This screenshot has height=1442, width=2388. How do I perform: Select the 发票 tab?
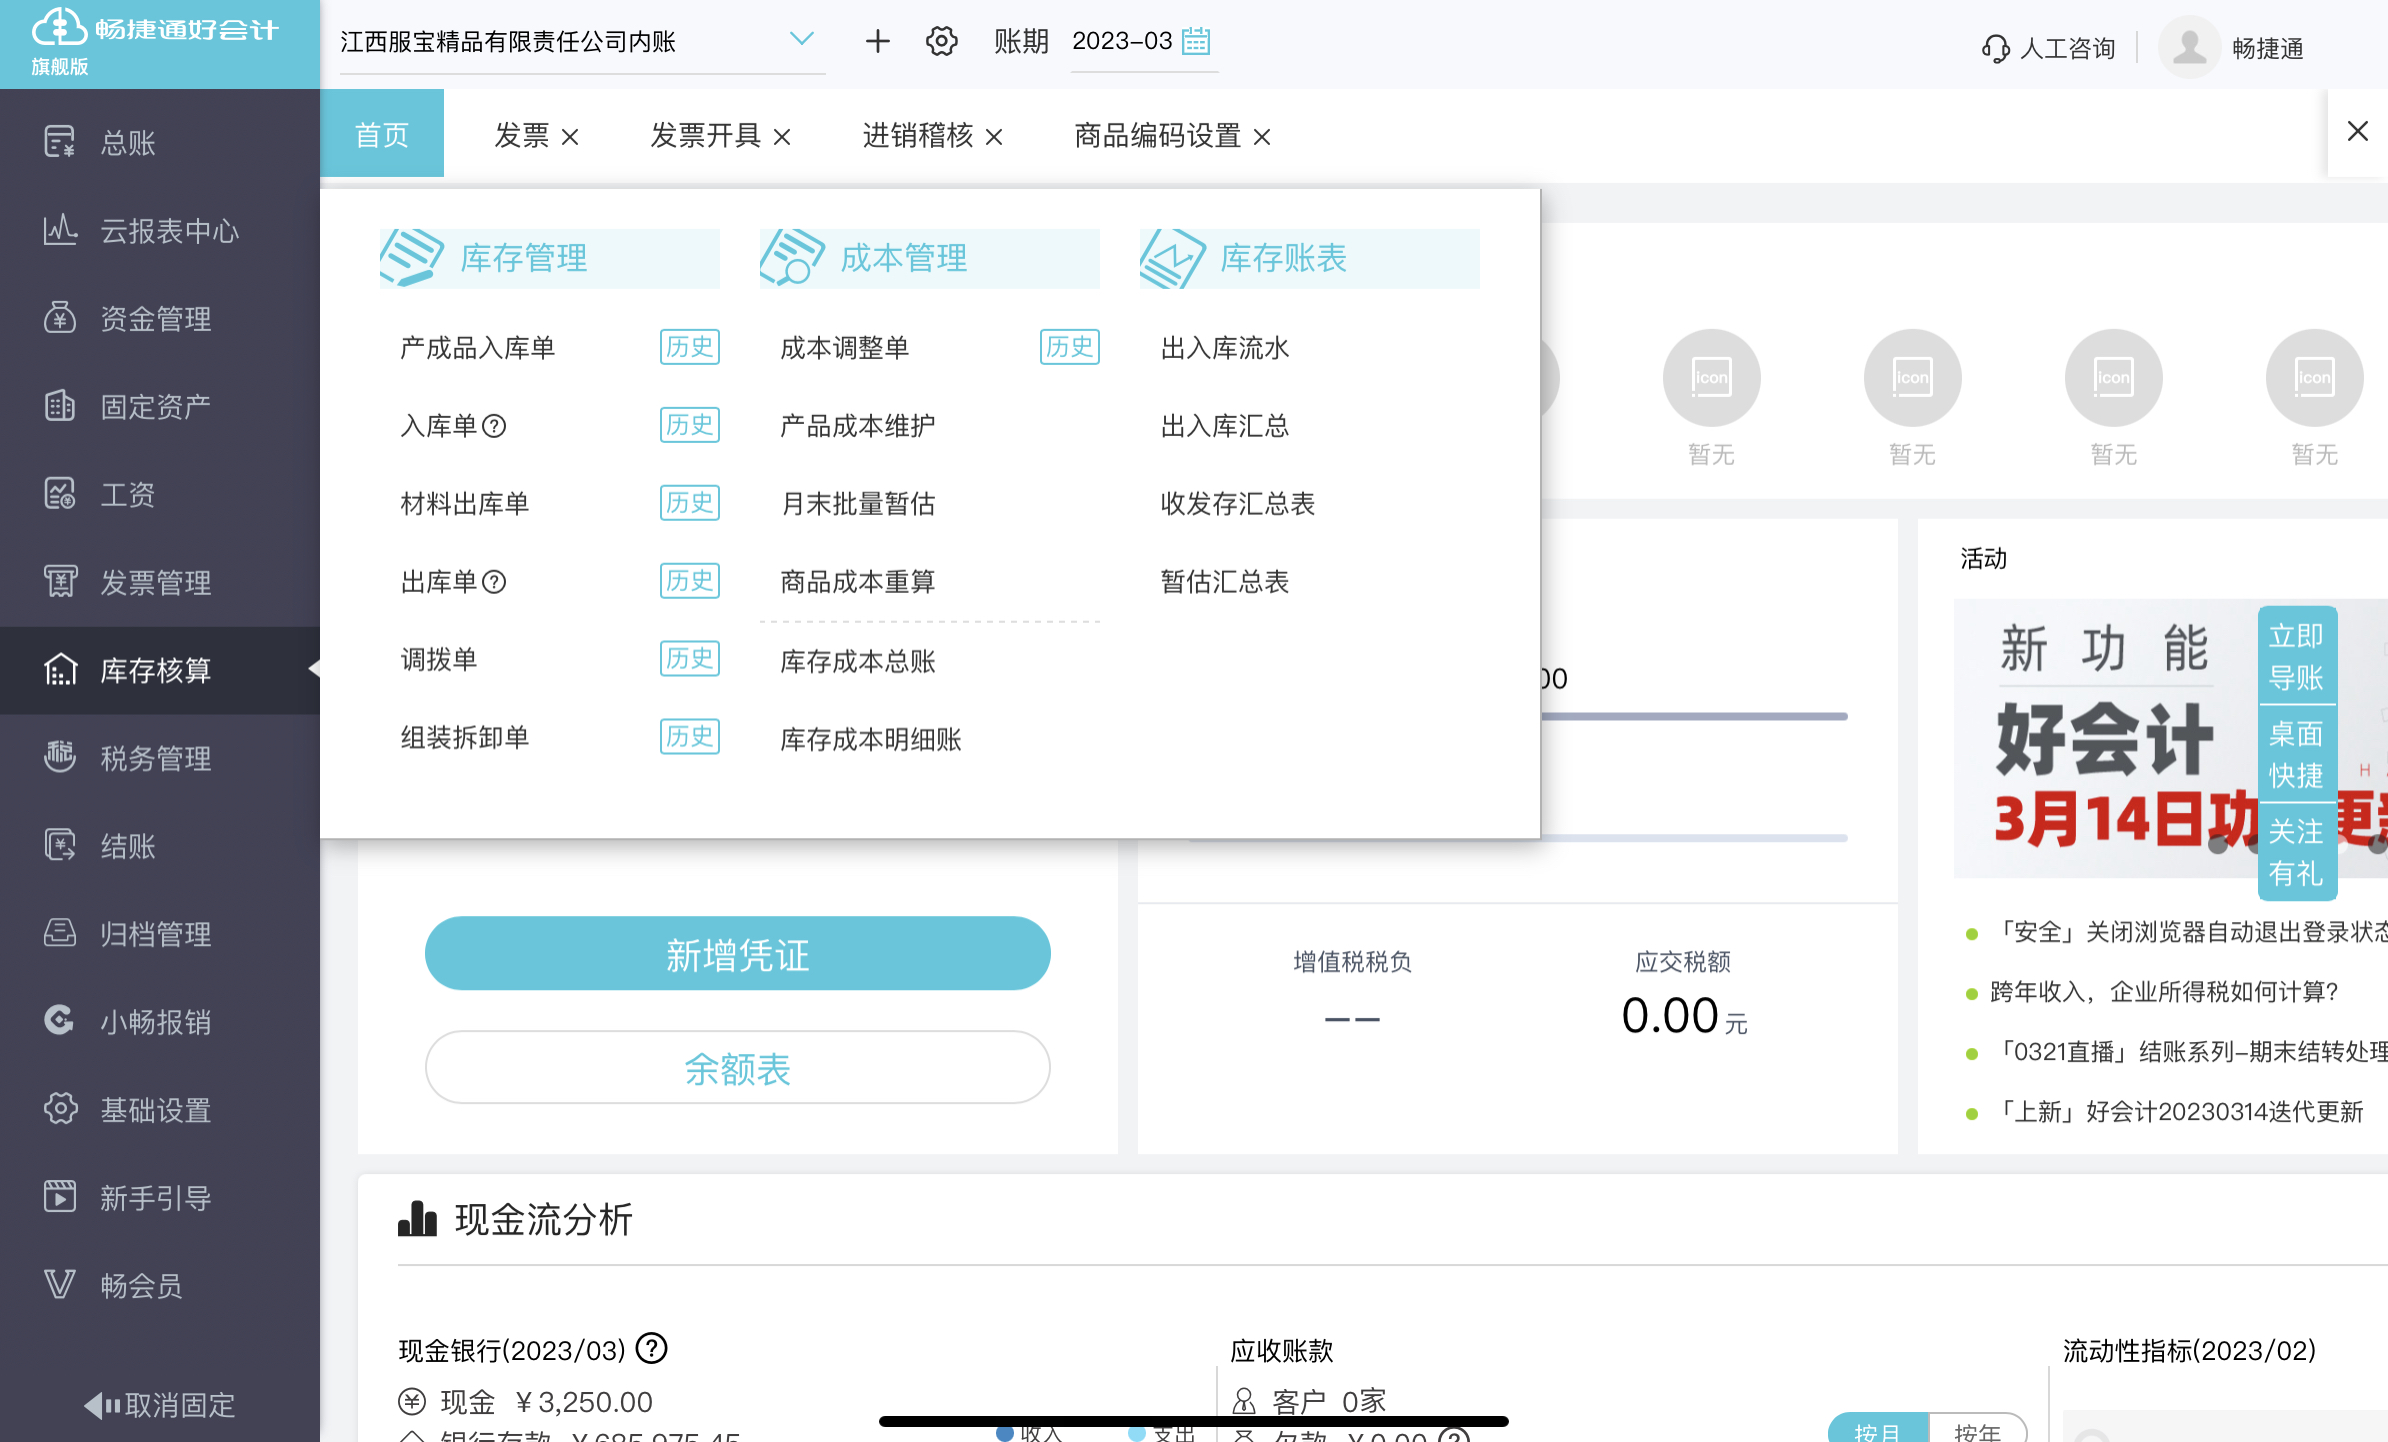(x=519, y=137)
